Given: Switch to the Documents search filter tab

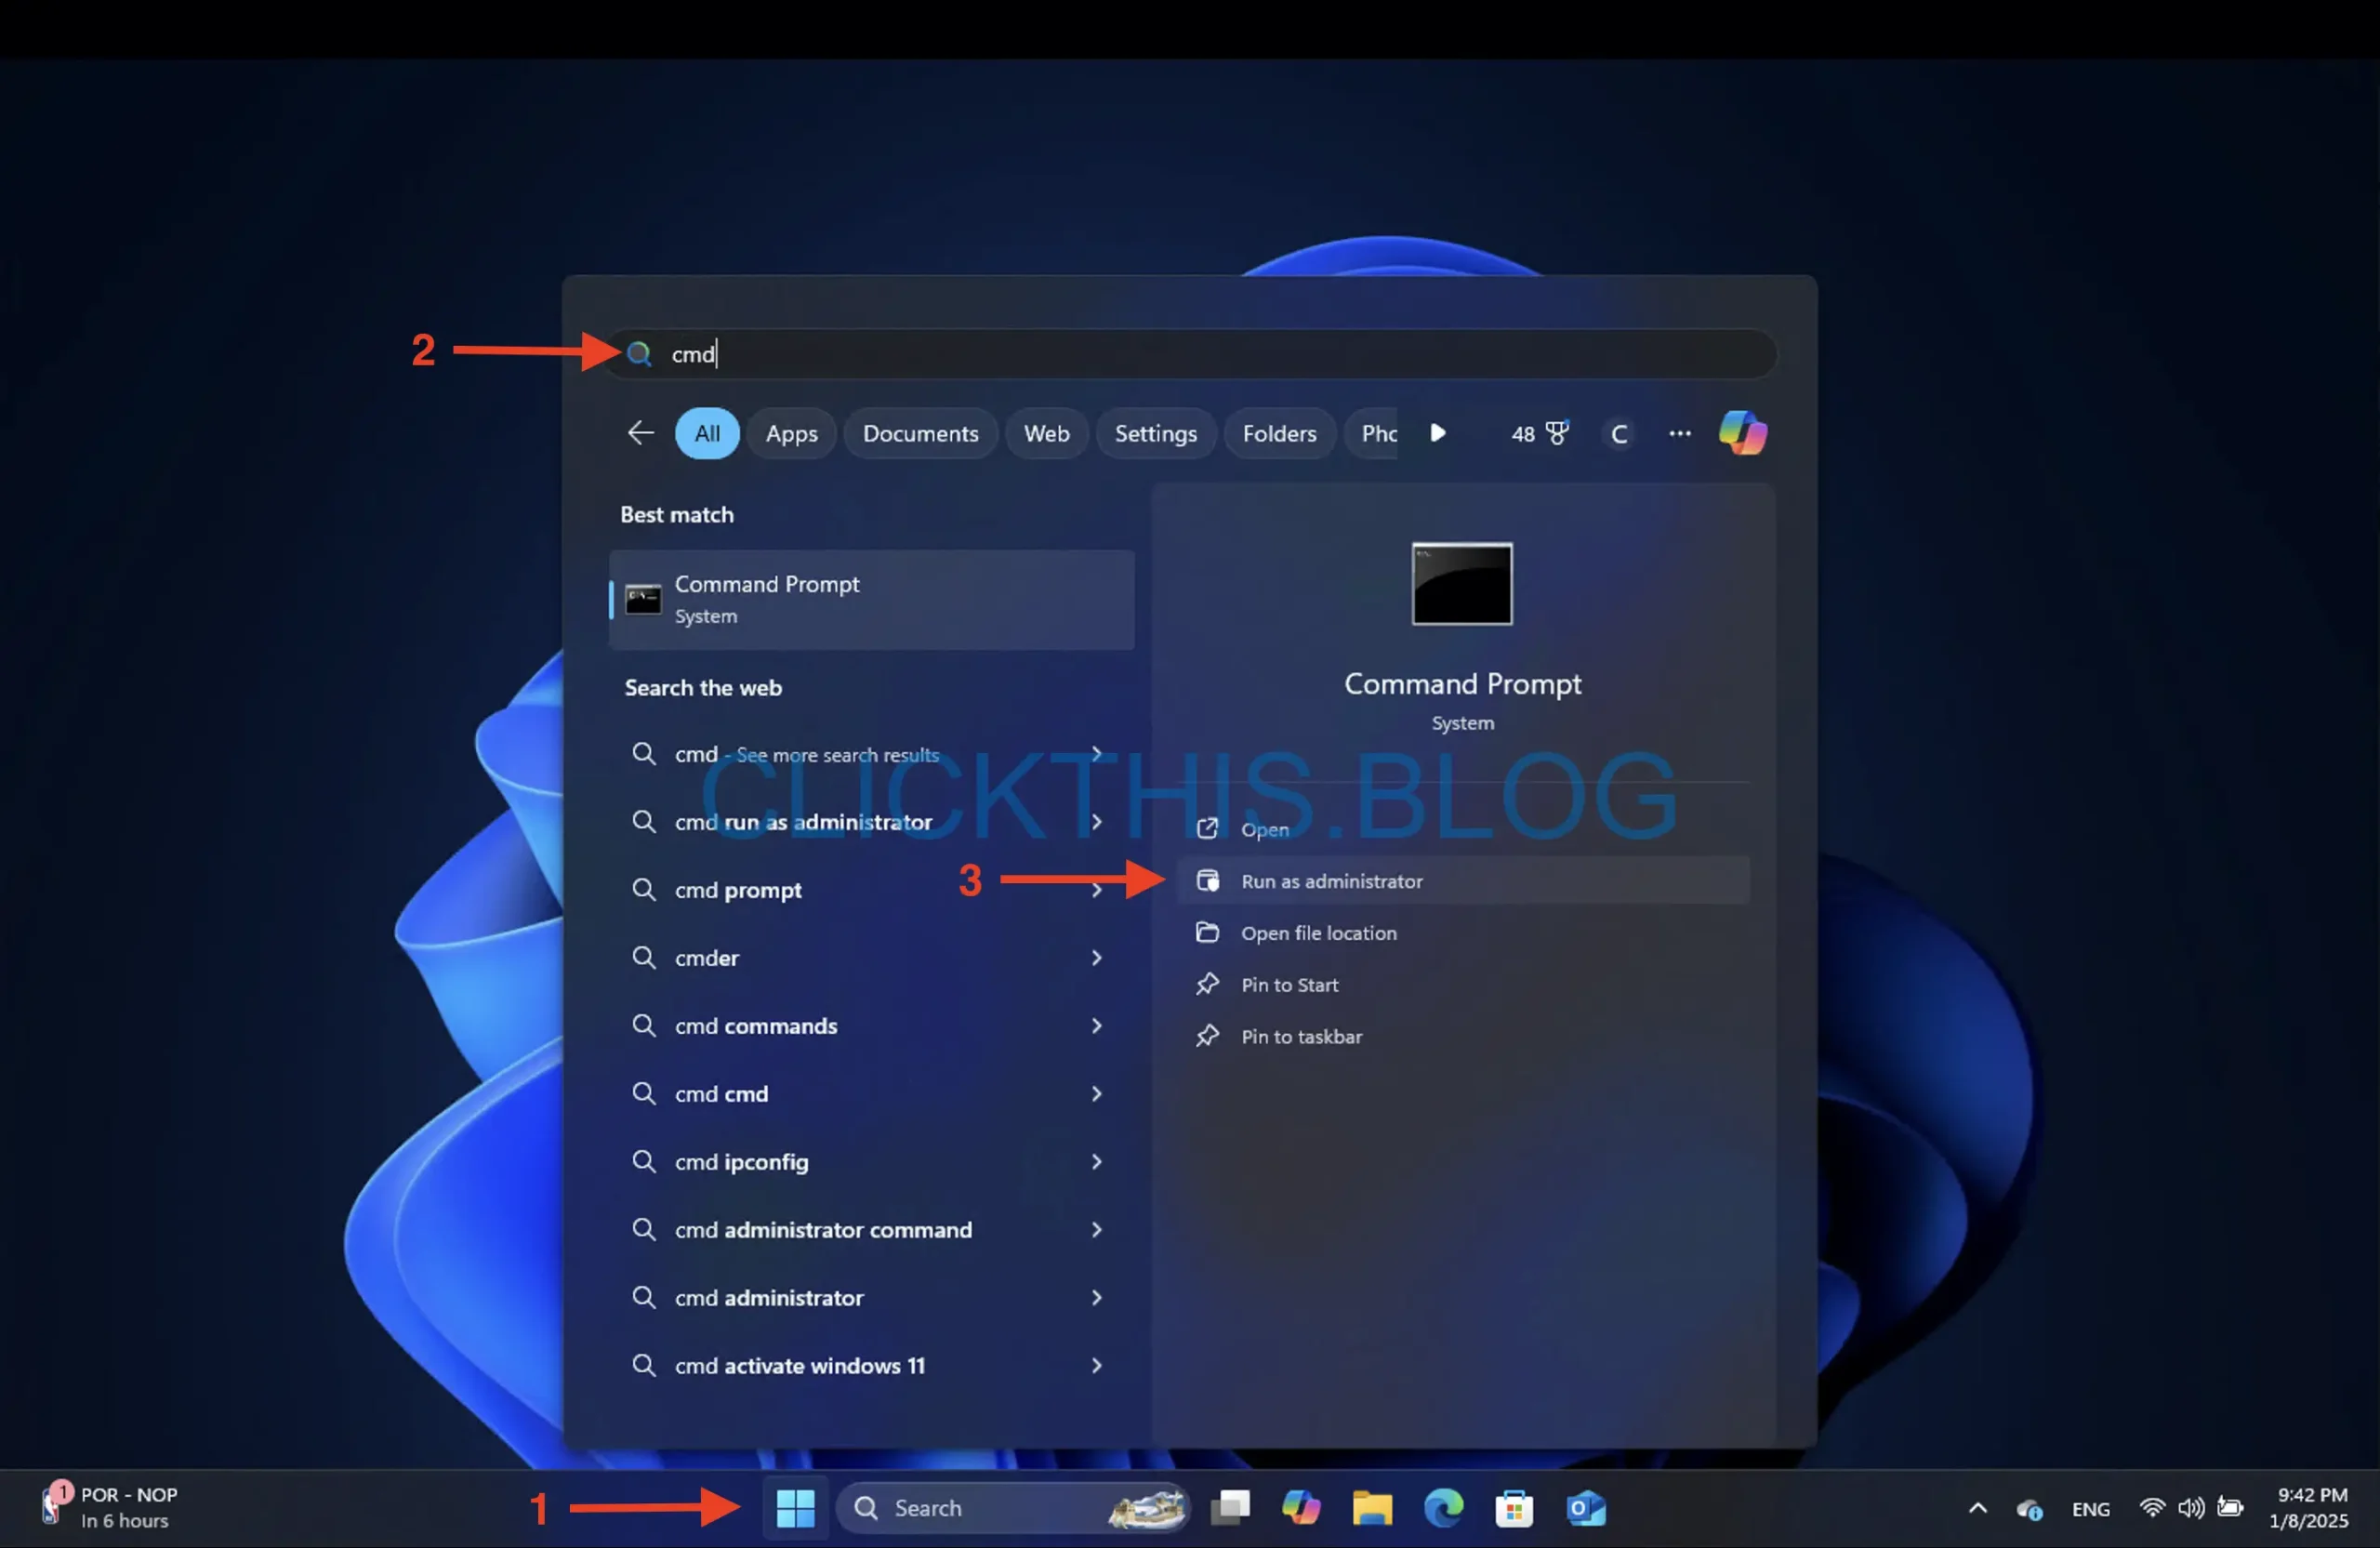Looking at the screenshot, I should click(921, 432).
